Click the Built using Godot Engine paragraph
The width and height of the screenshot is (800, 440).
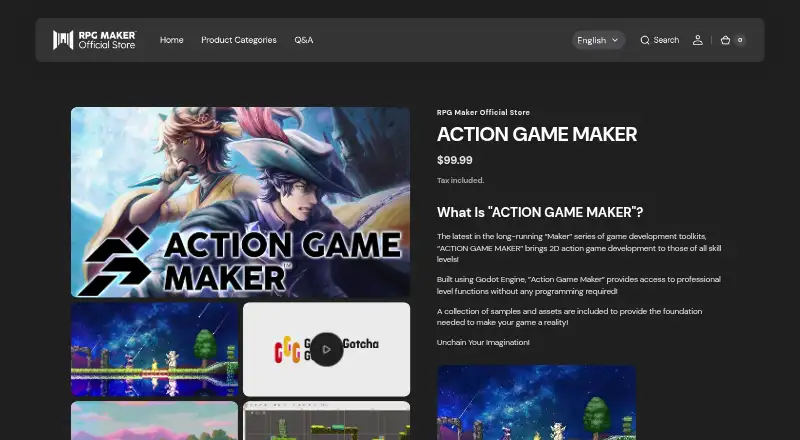pyautogui.click(x=579, y=285)
